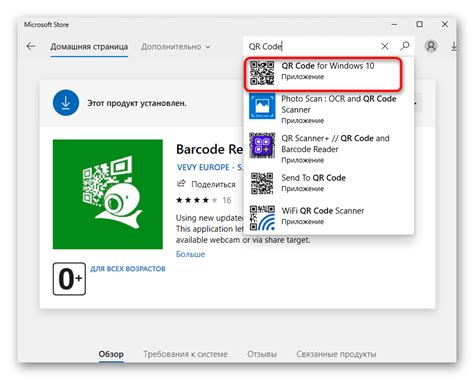
Task: Click the Send To QR Code app icon
Action: point(262,183)
